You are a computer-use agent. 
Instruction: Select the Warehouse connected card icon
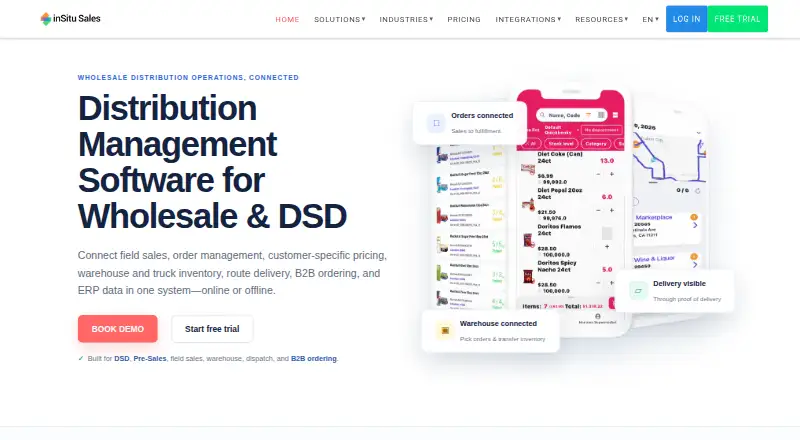point(445,331)
